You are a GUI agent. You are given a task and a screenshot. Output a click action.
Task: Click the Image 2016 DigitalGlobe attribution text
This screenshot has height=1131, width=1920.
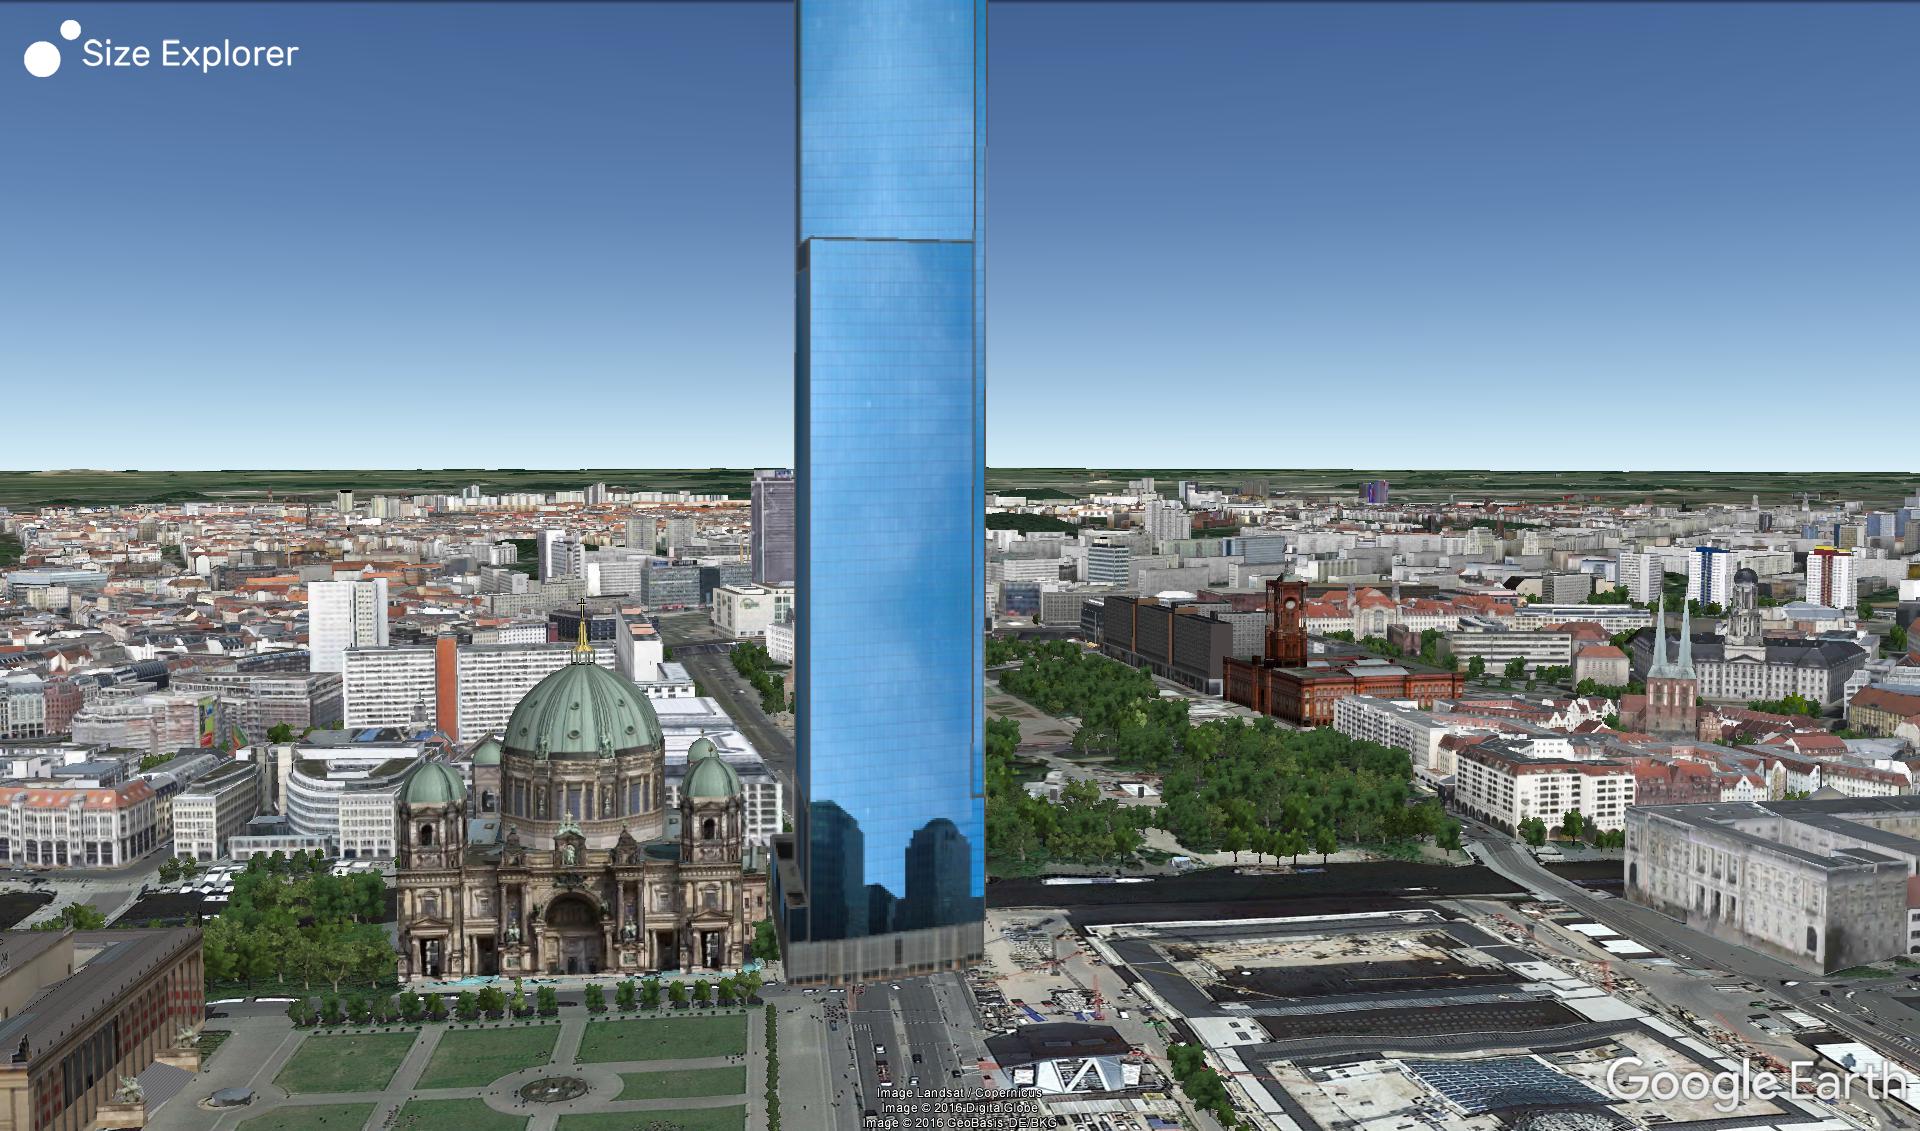[959, 1107]
